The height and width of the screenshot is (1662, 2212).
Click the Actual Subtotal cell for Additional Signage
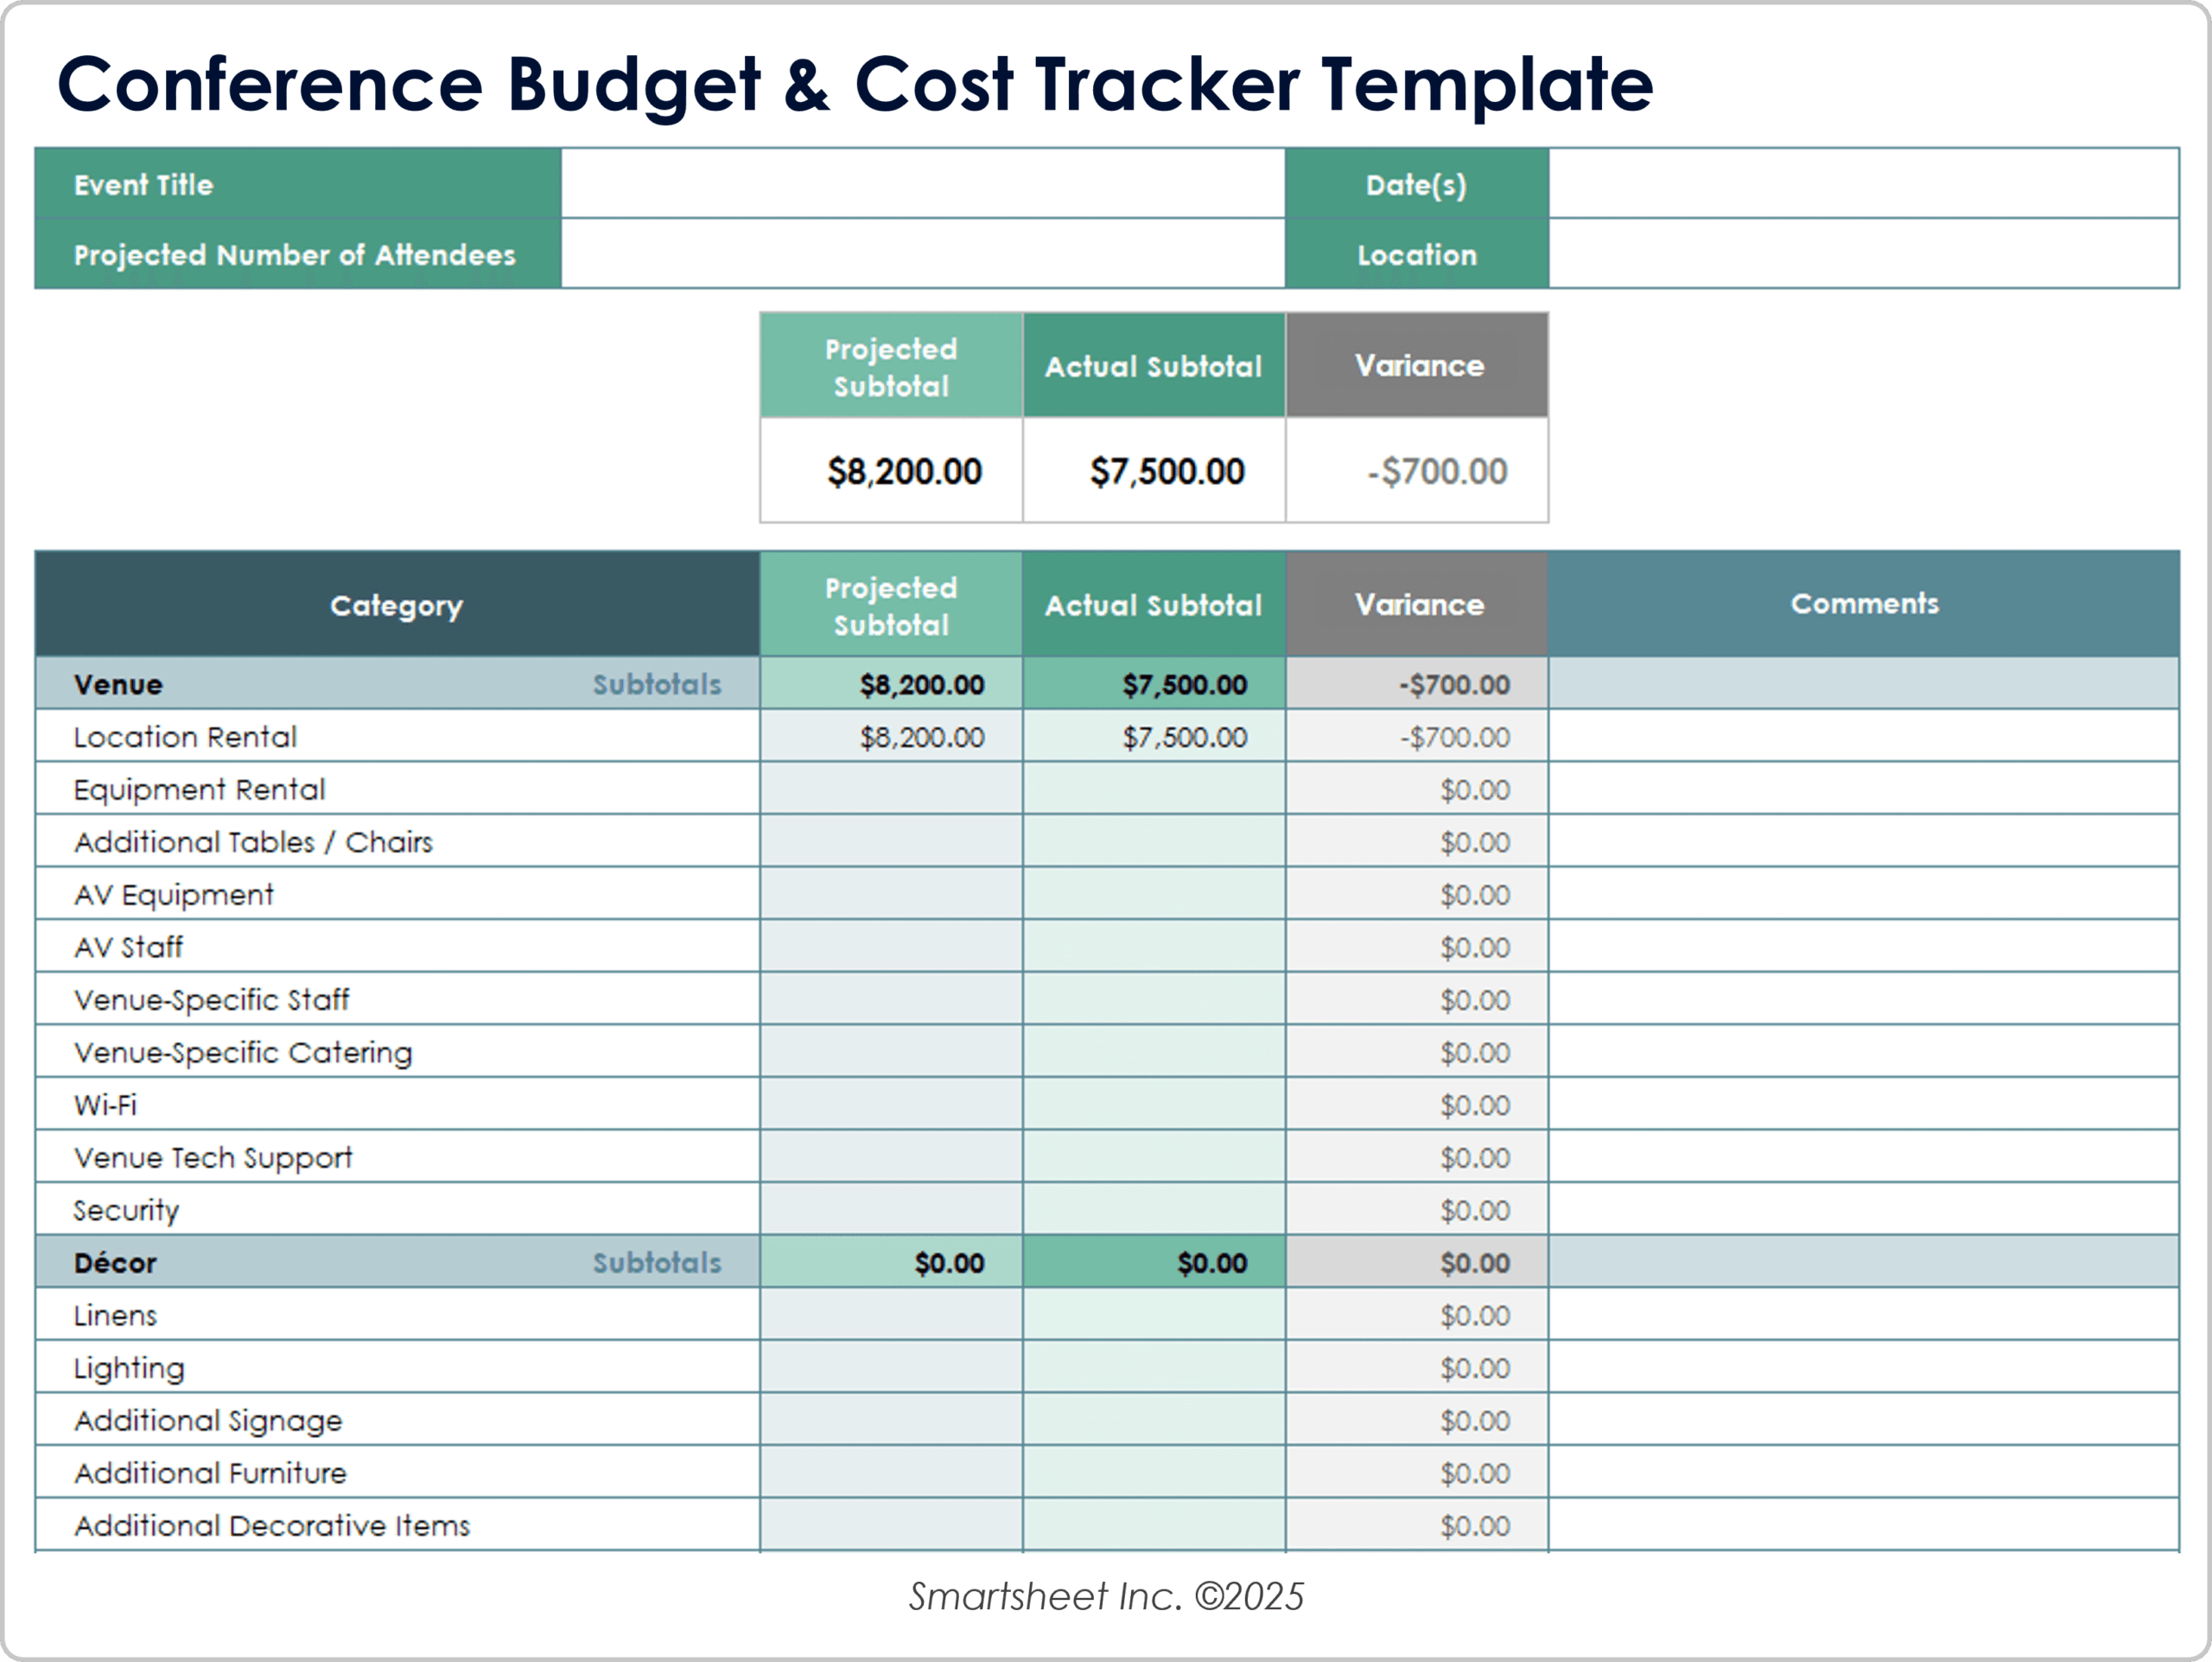pyautogui.click(x=1153, y=1420)
